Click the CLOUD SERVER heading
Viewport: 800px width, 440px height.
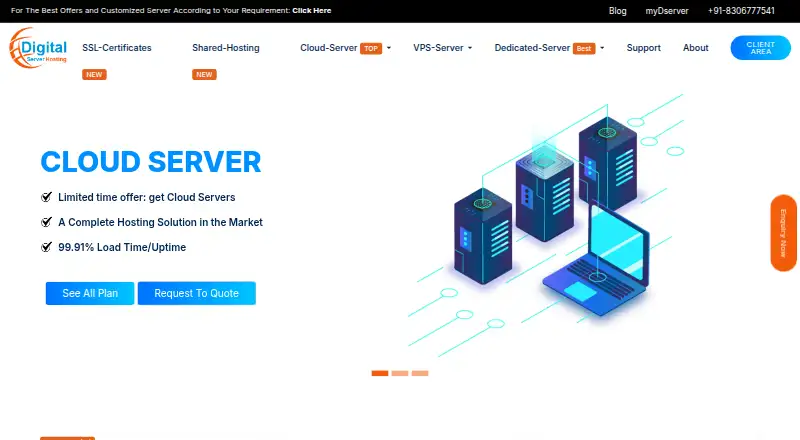pyautogui.click(x=151, y=162)
